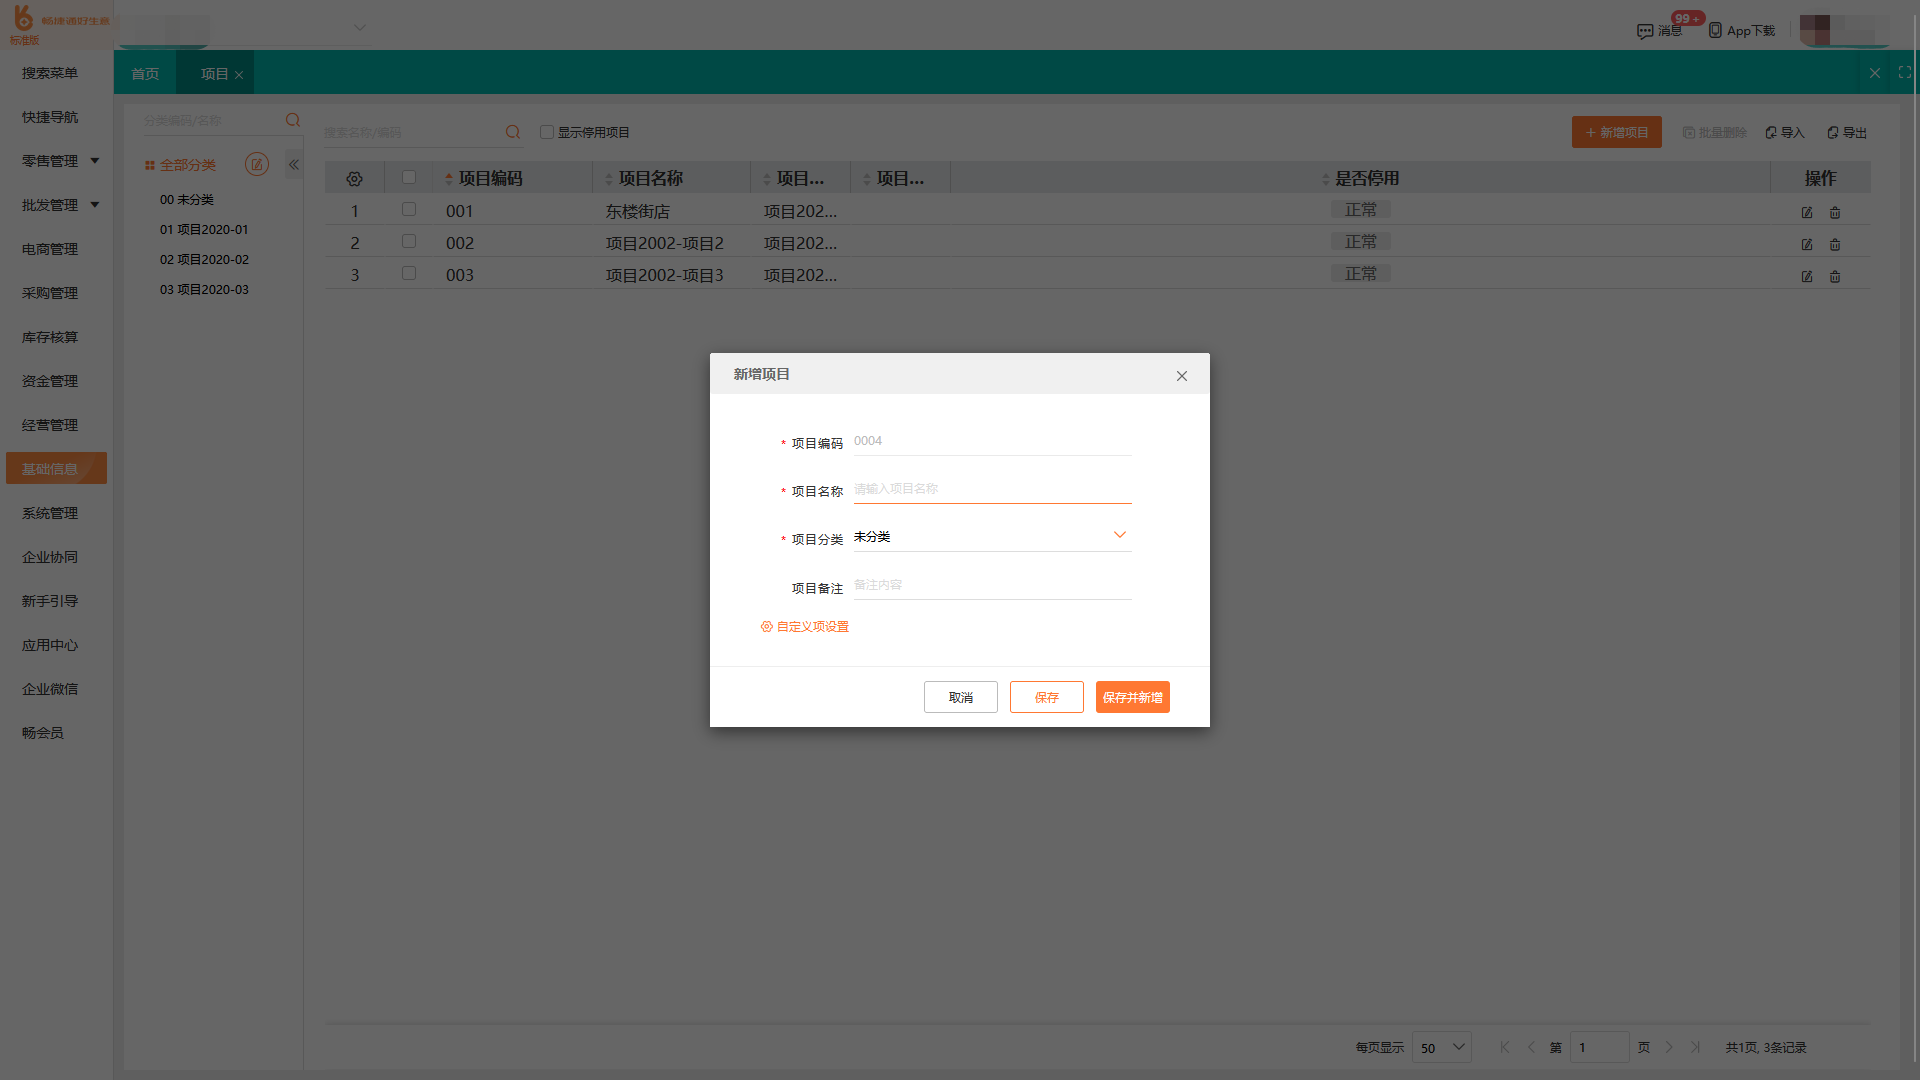Click the collapse sidebar arrow icon
Screen dimensions: 1920x1080
pyautogui.click(x=294, y=165)
